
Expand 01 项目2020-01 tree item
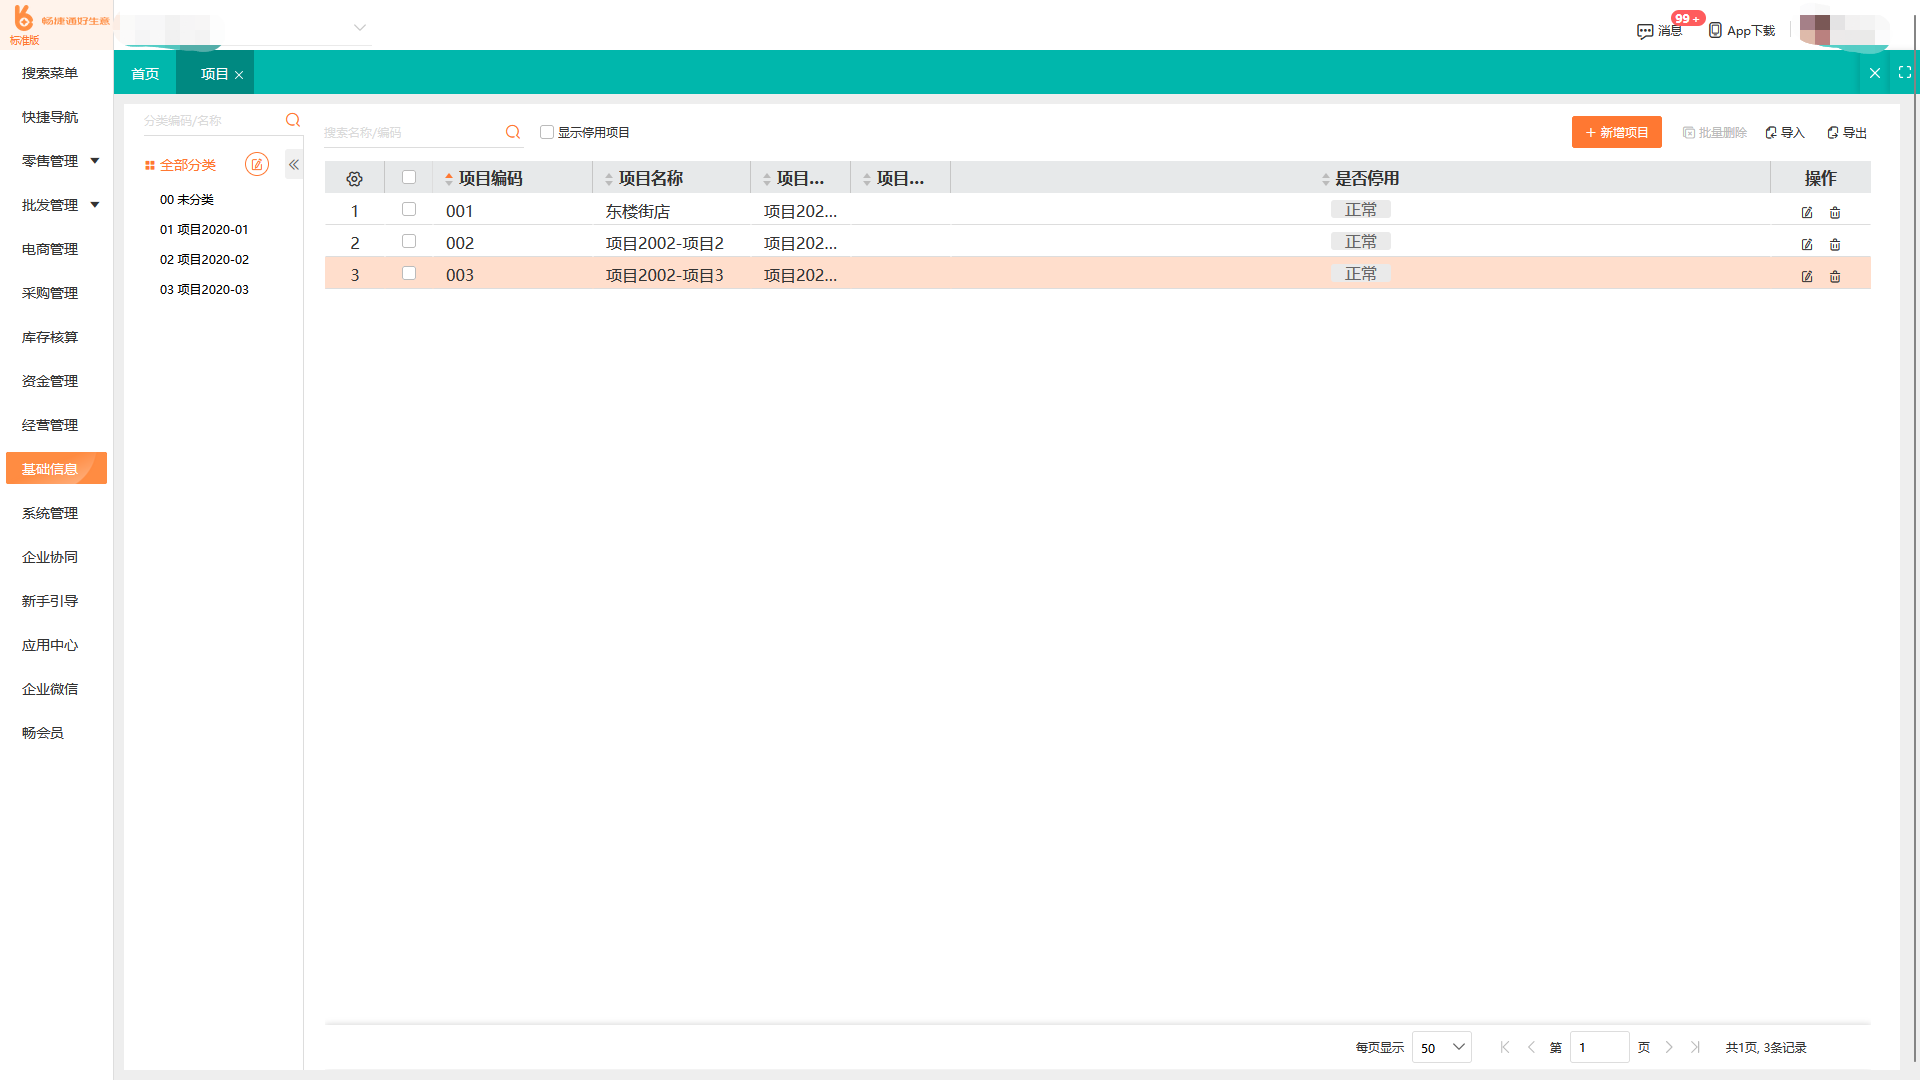click(203, 228)
